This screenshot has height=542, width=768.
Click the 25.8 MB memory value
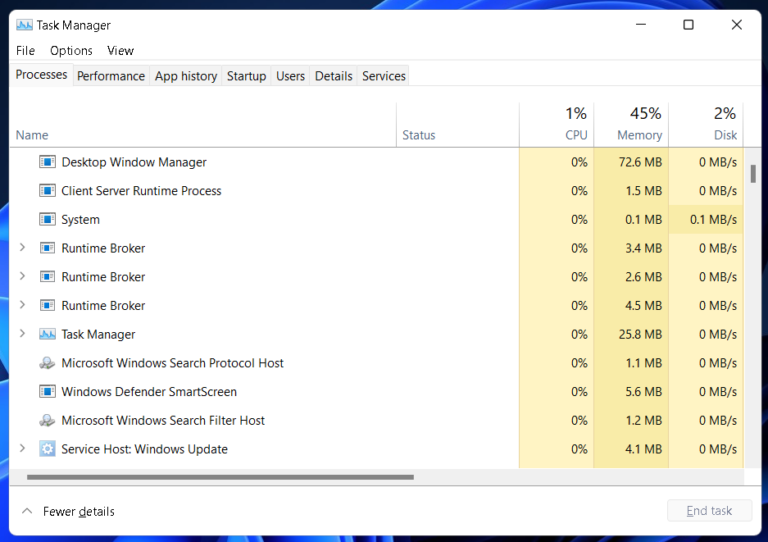[640, 334]
